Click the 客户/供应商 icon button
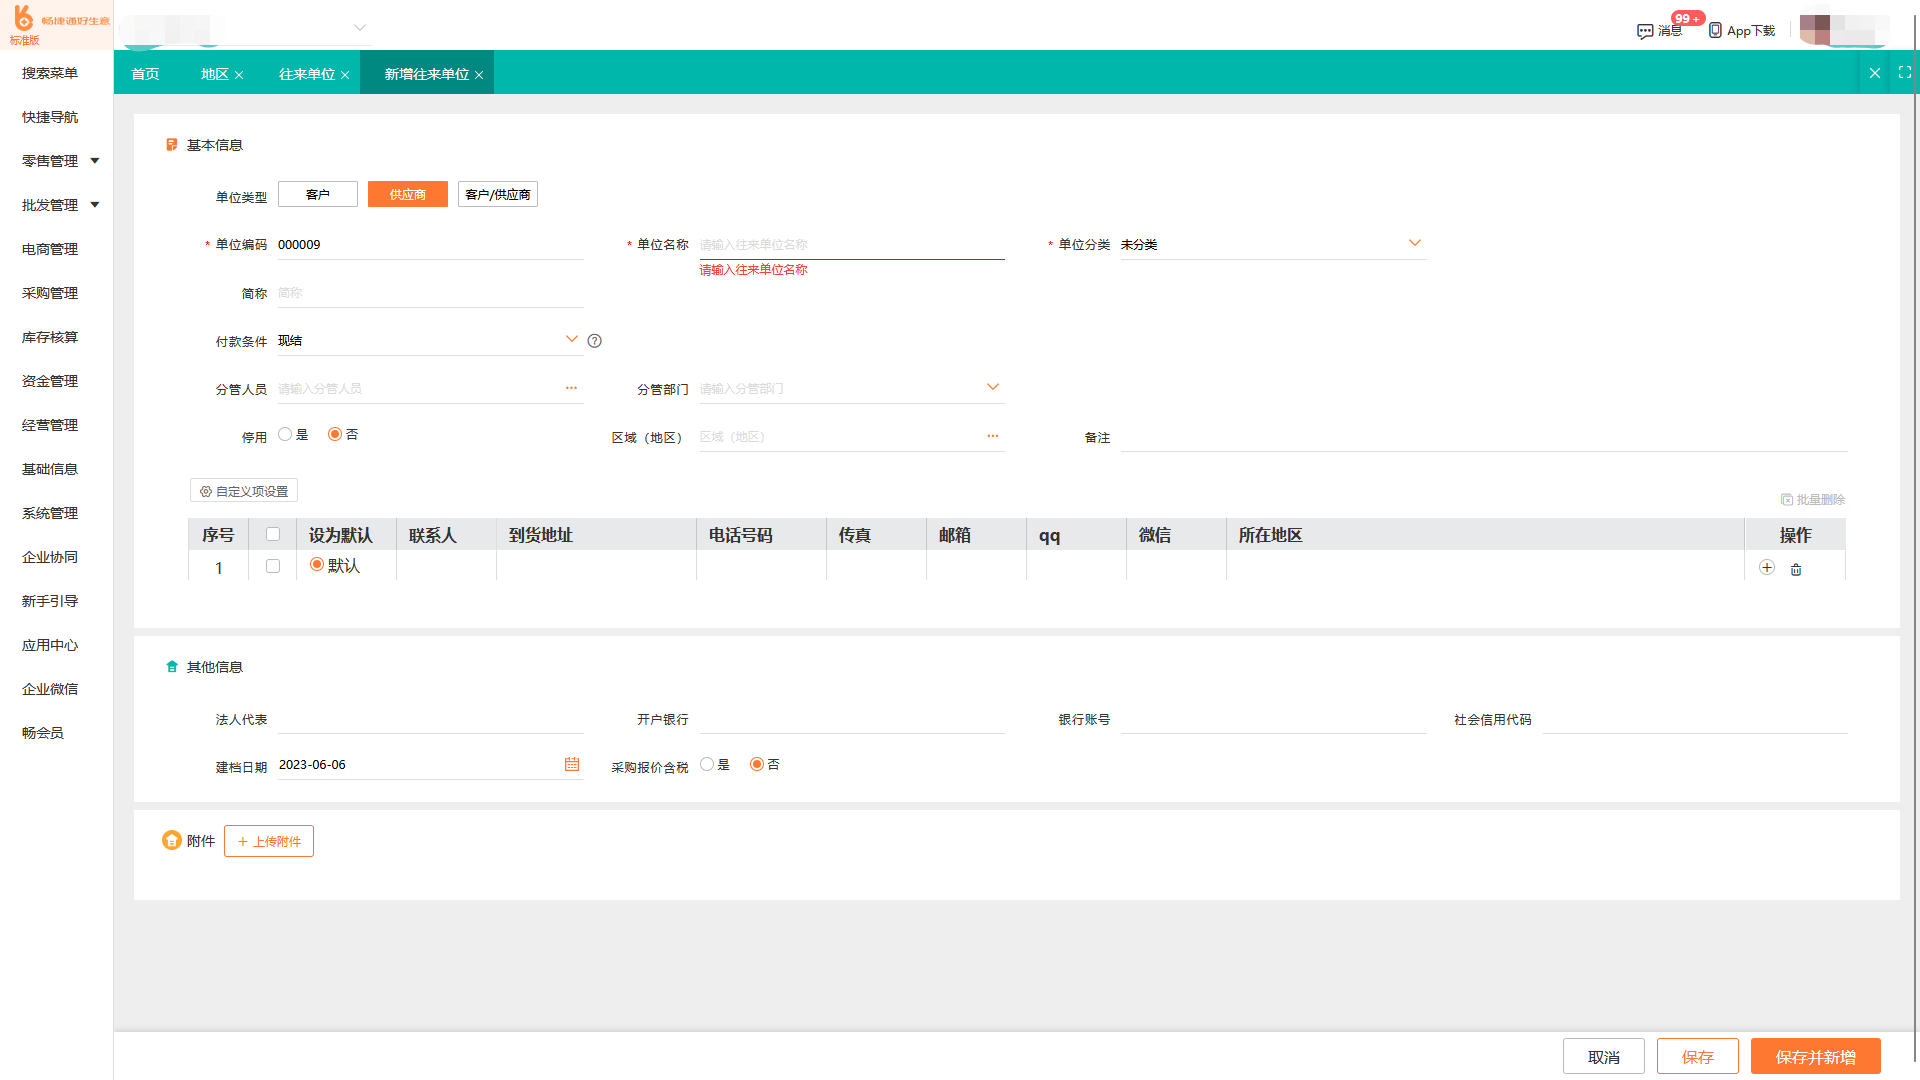1920x1080 pixels. (496, 195)
